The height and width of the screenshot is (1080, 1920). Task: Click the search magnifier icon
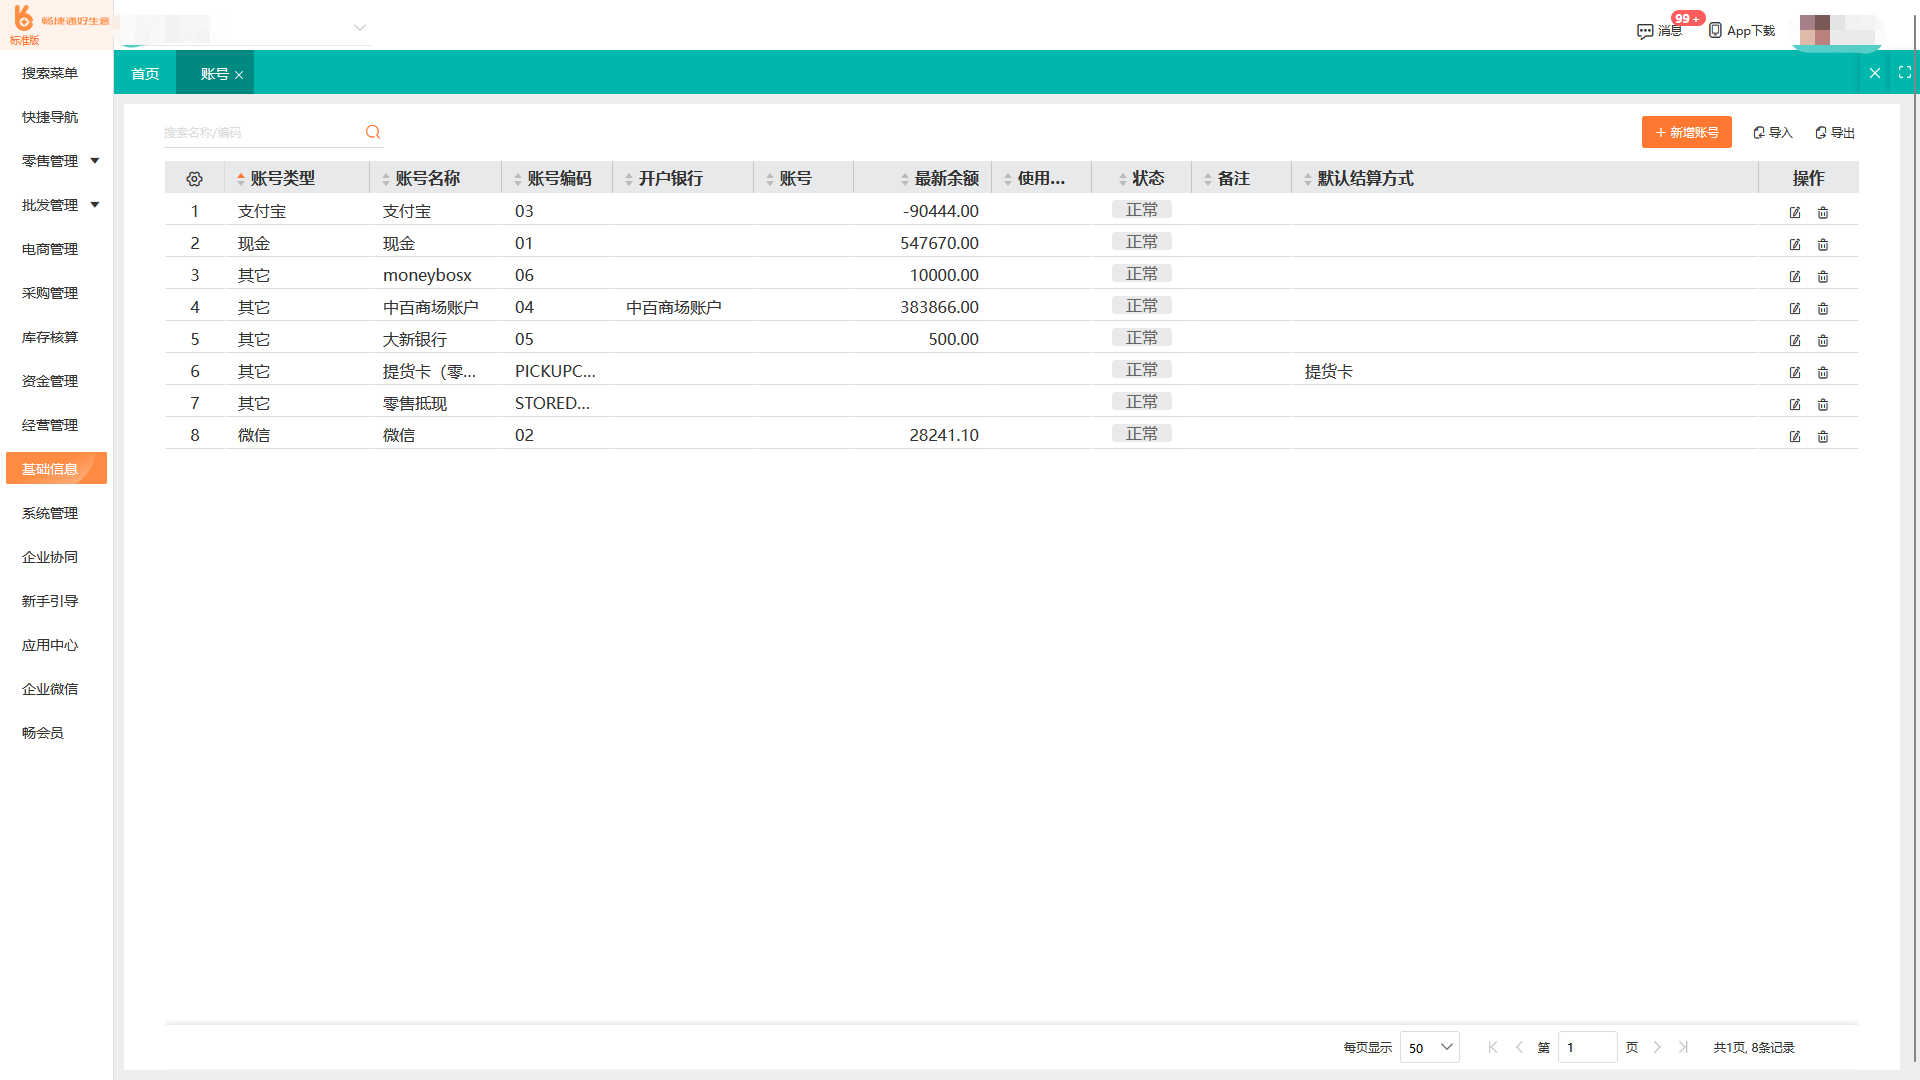(x=373, y=131)
